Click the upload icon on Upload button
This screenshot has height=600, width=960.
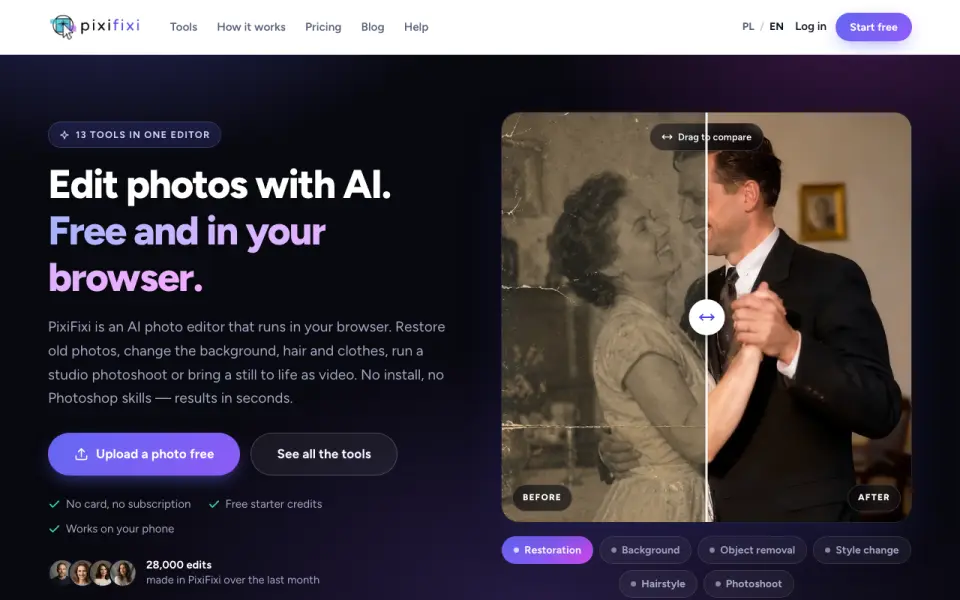pos(81,454)
